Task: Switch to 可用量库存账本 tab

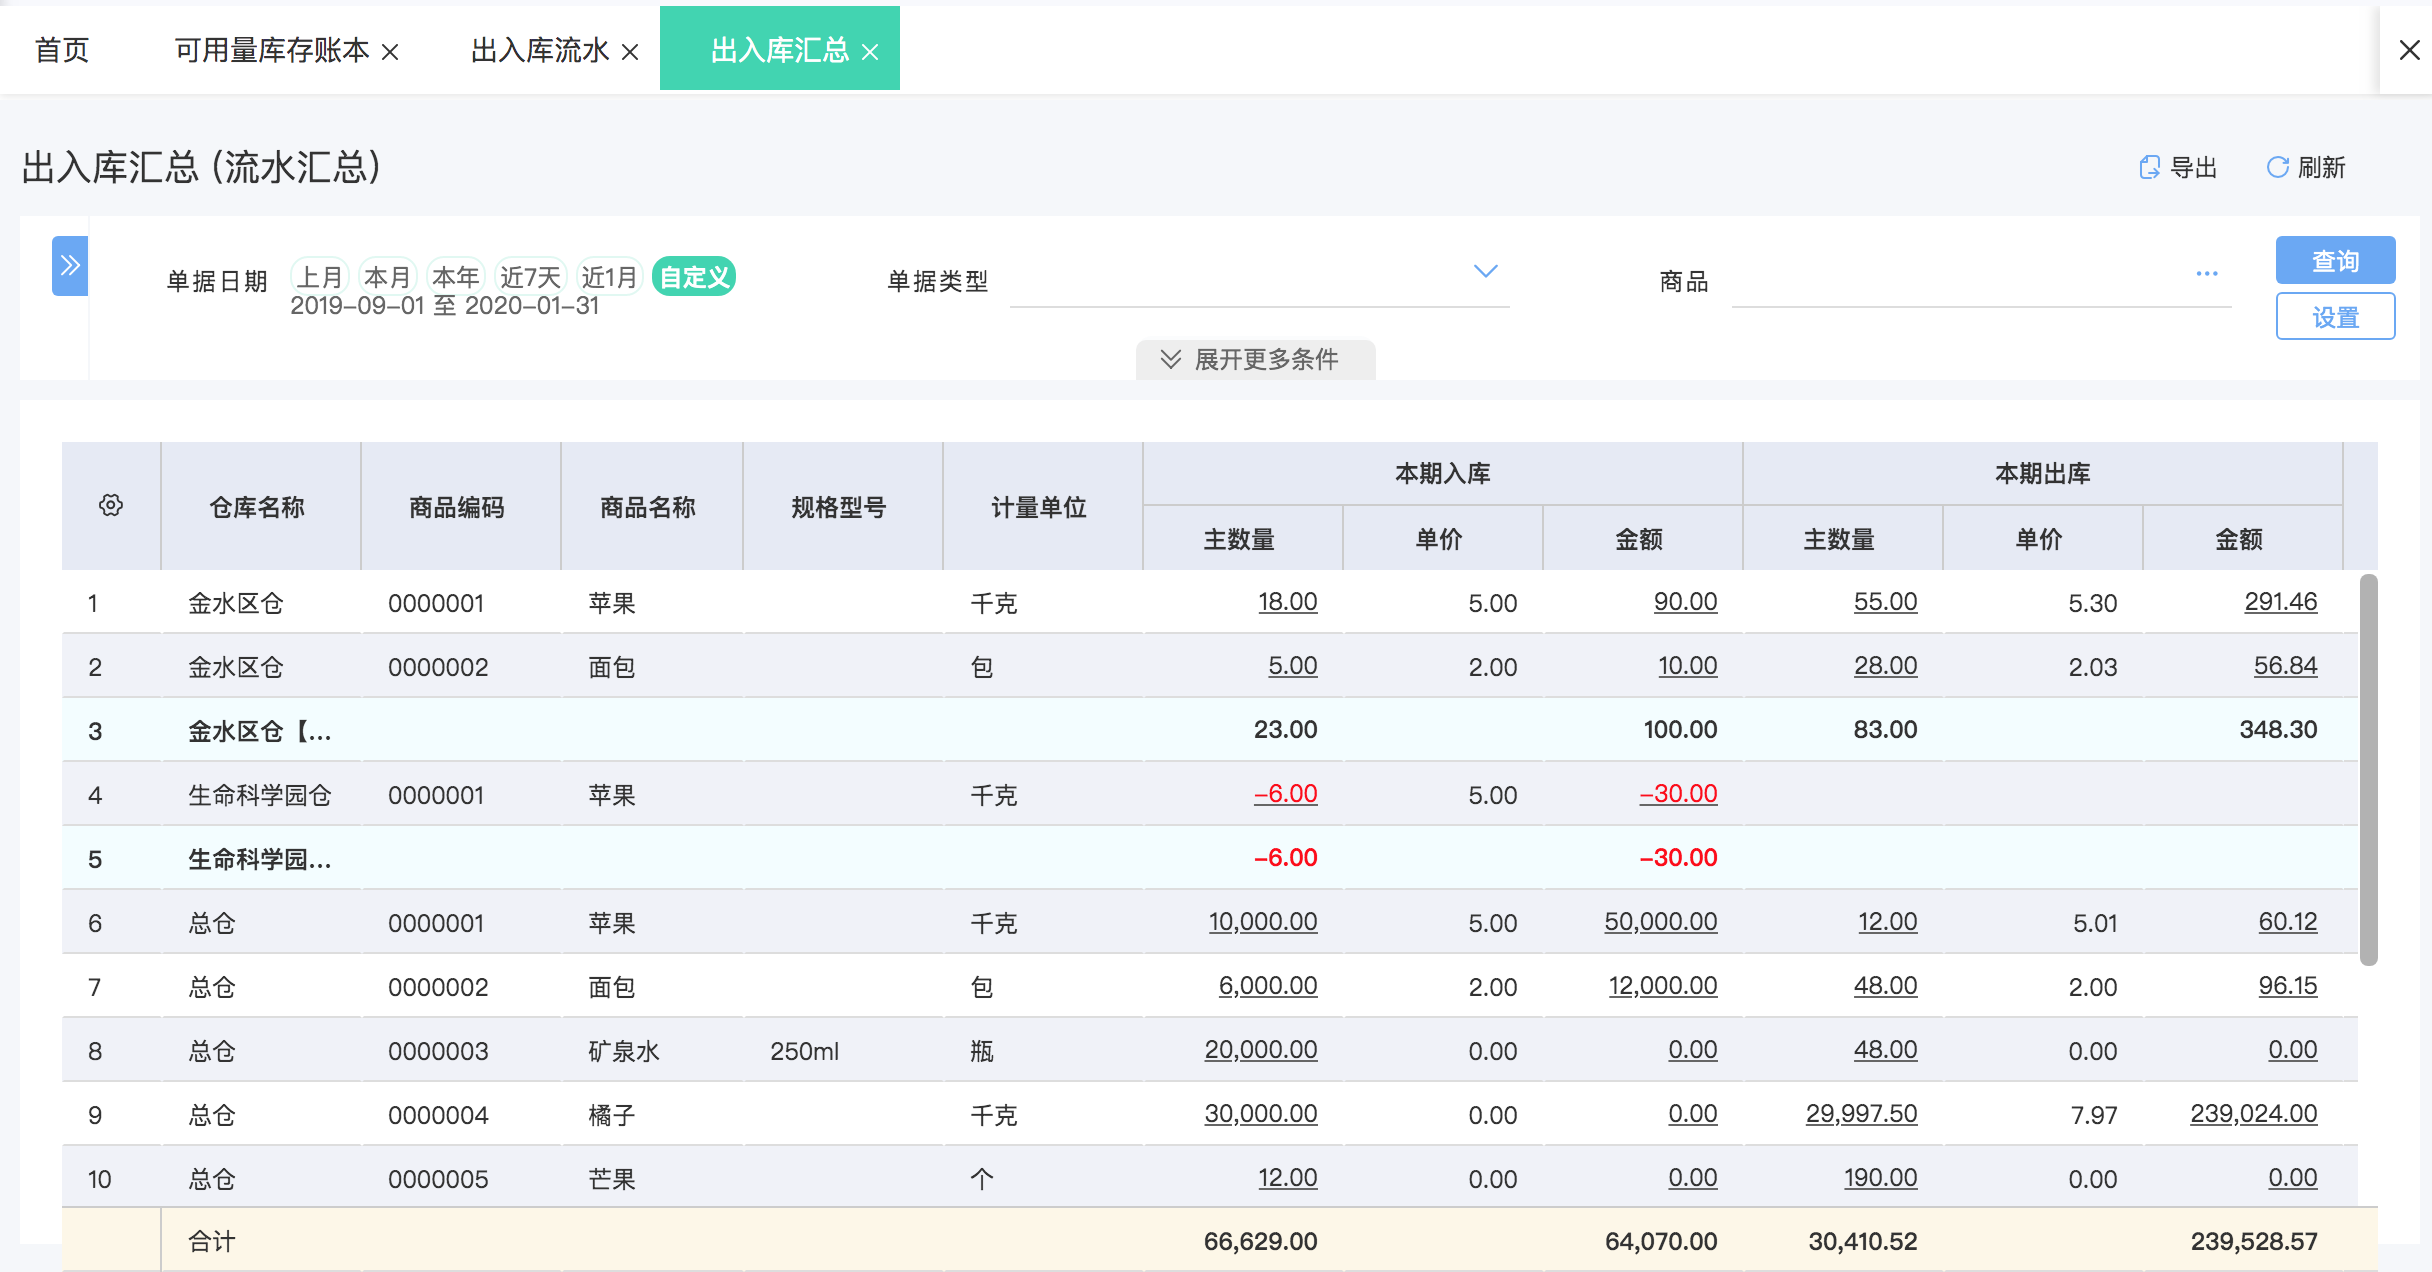Action: pyautogui.click(x=273, y=48)
